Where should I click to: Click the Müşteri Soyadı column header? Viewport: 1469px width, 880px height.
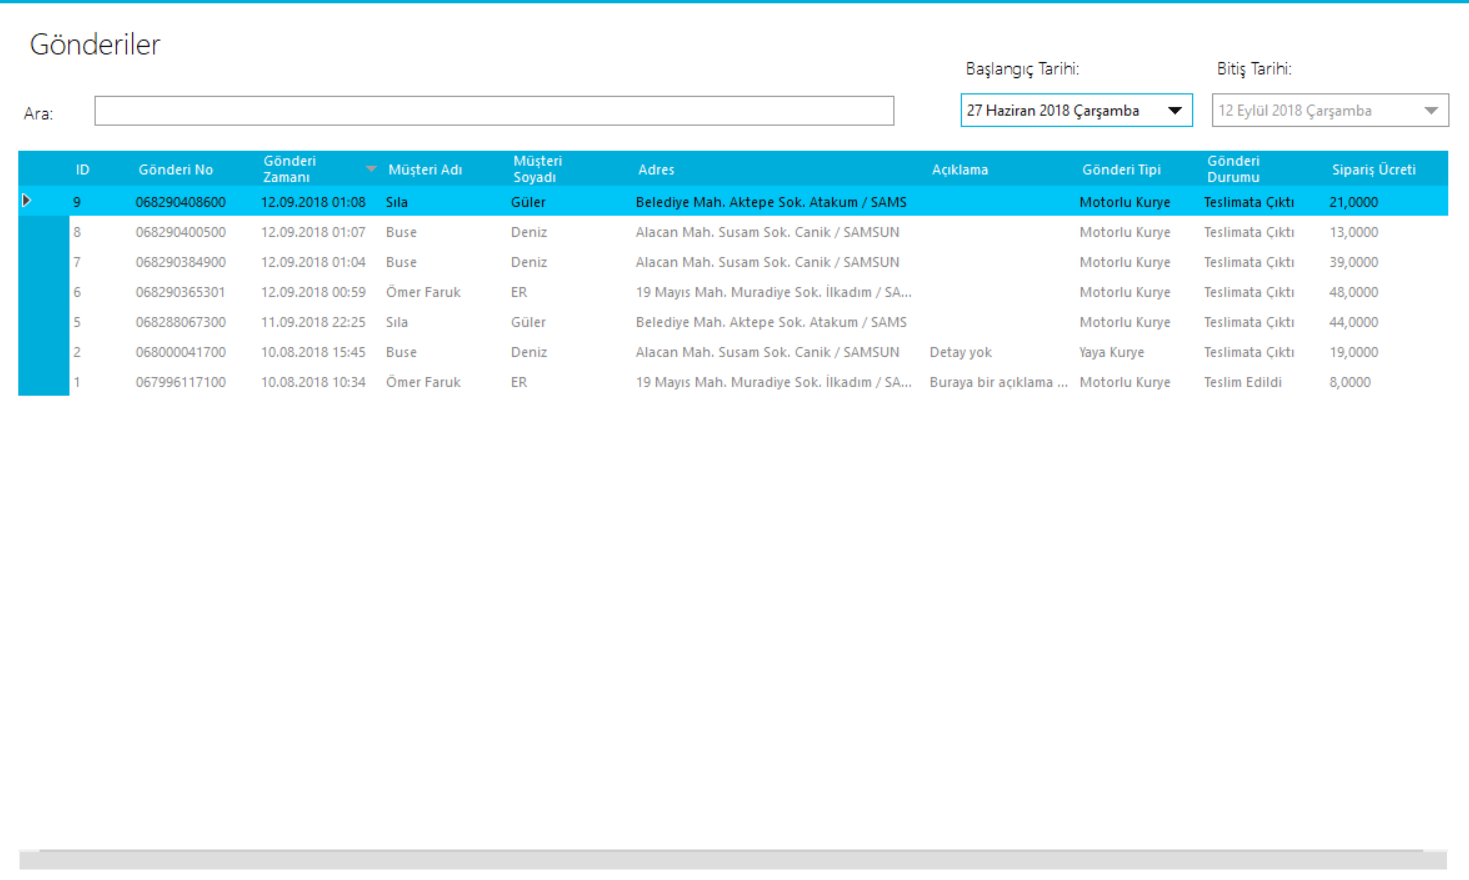pyautogui.click(x=538, y=169)
